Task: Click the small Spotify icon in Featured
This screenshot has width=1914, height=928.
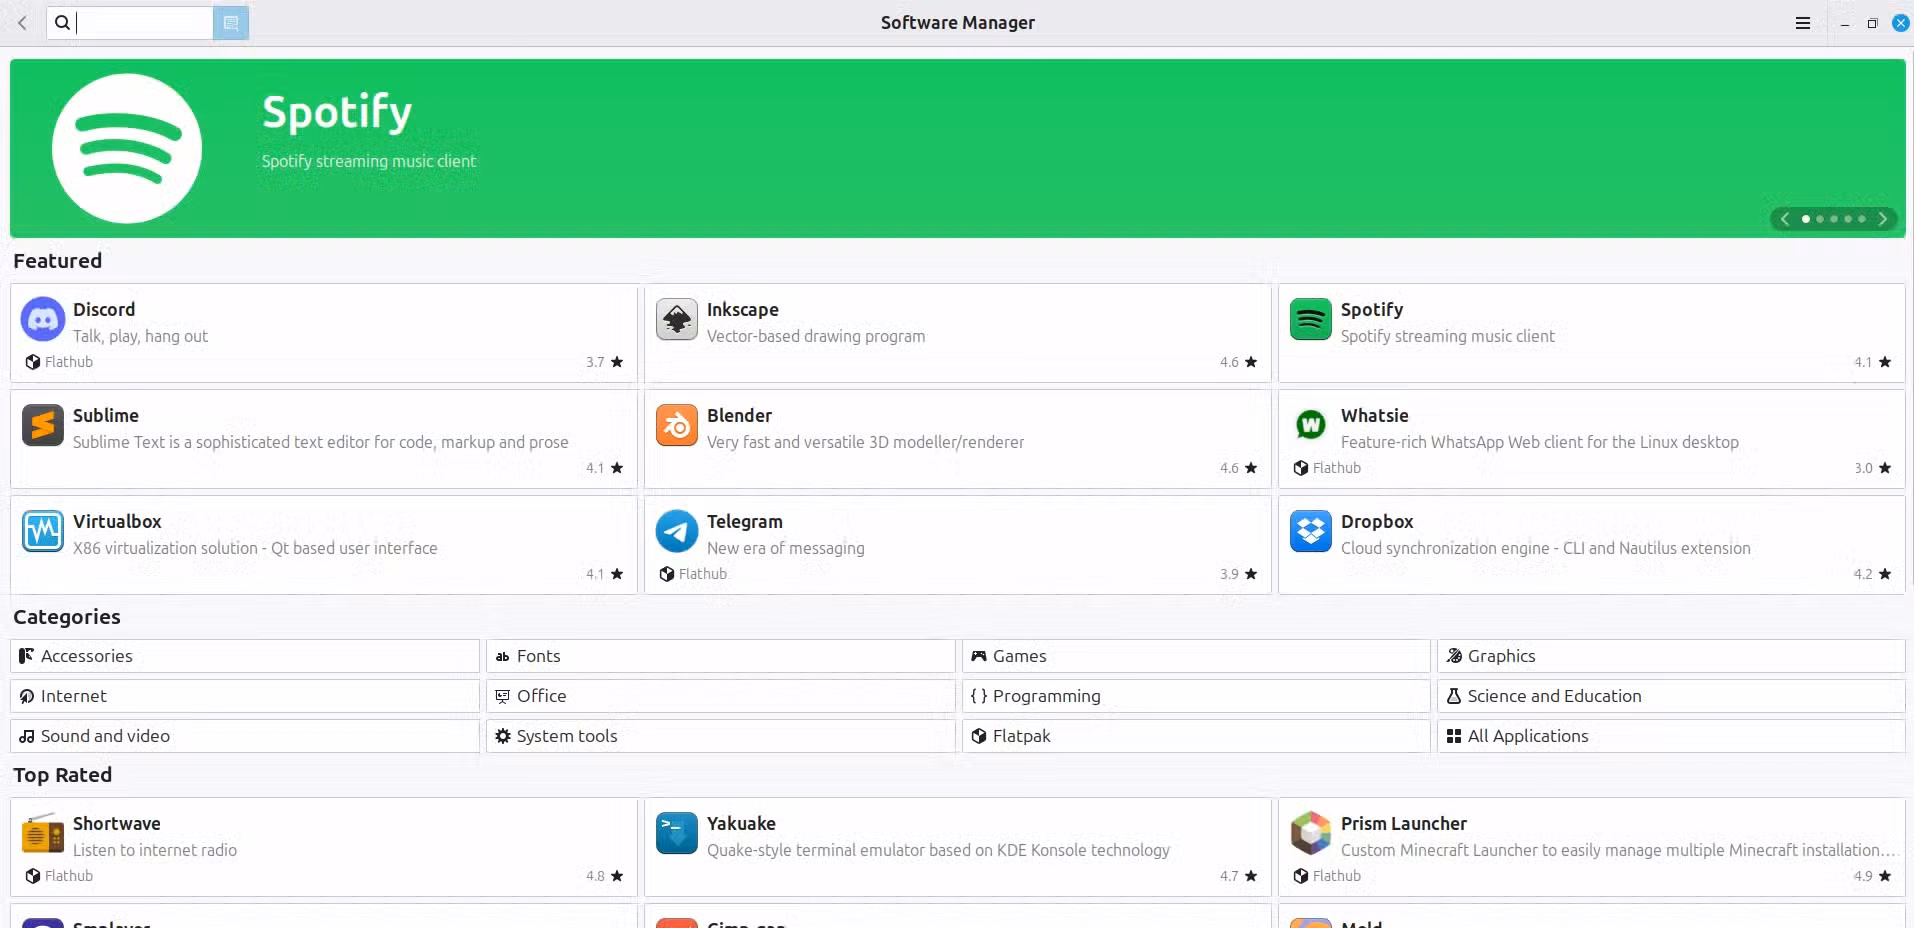Action: tap(1311, 320)
